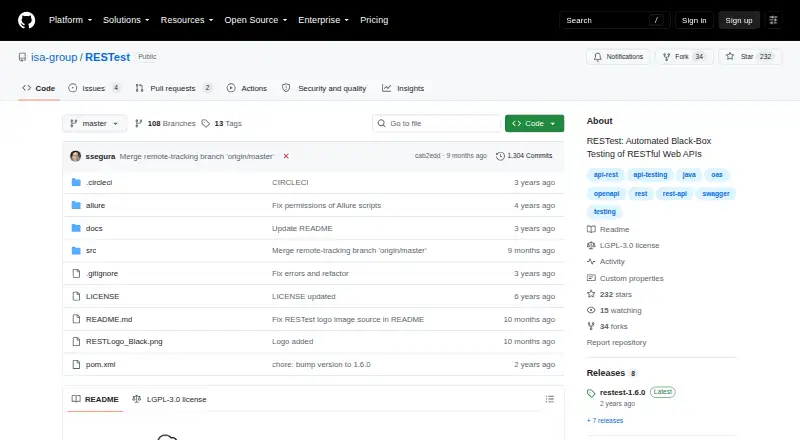Open the pom.xml file
The image size is (800, 440).
coord(101,364)
